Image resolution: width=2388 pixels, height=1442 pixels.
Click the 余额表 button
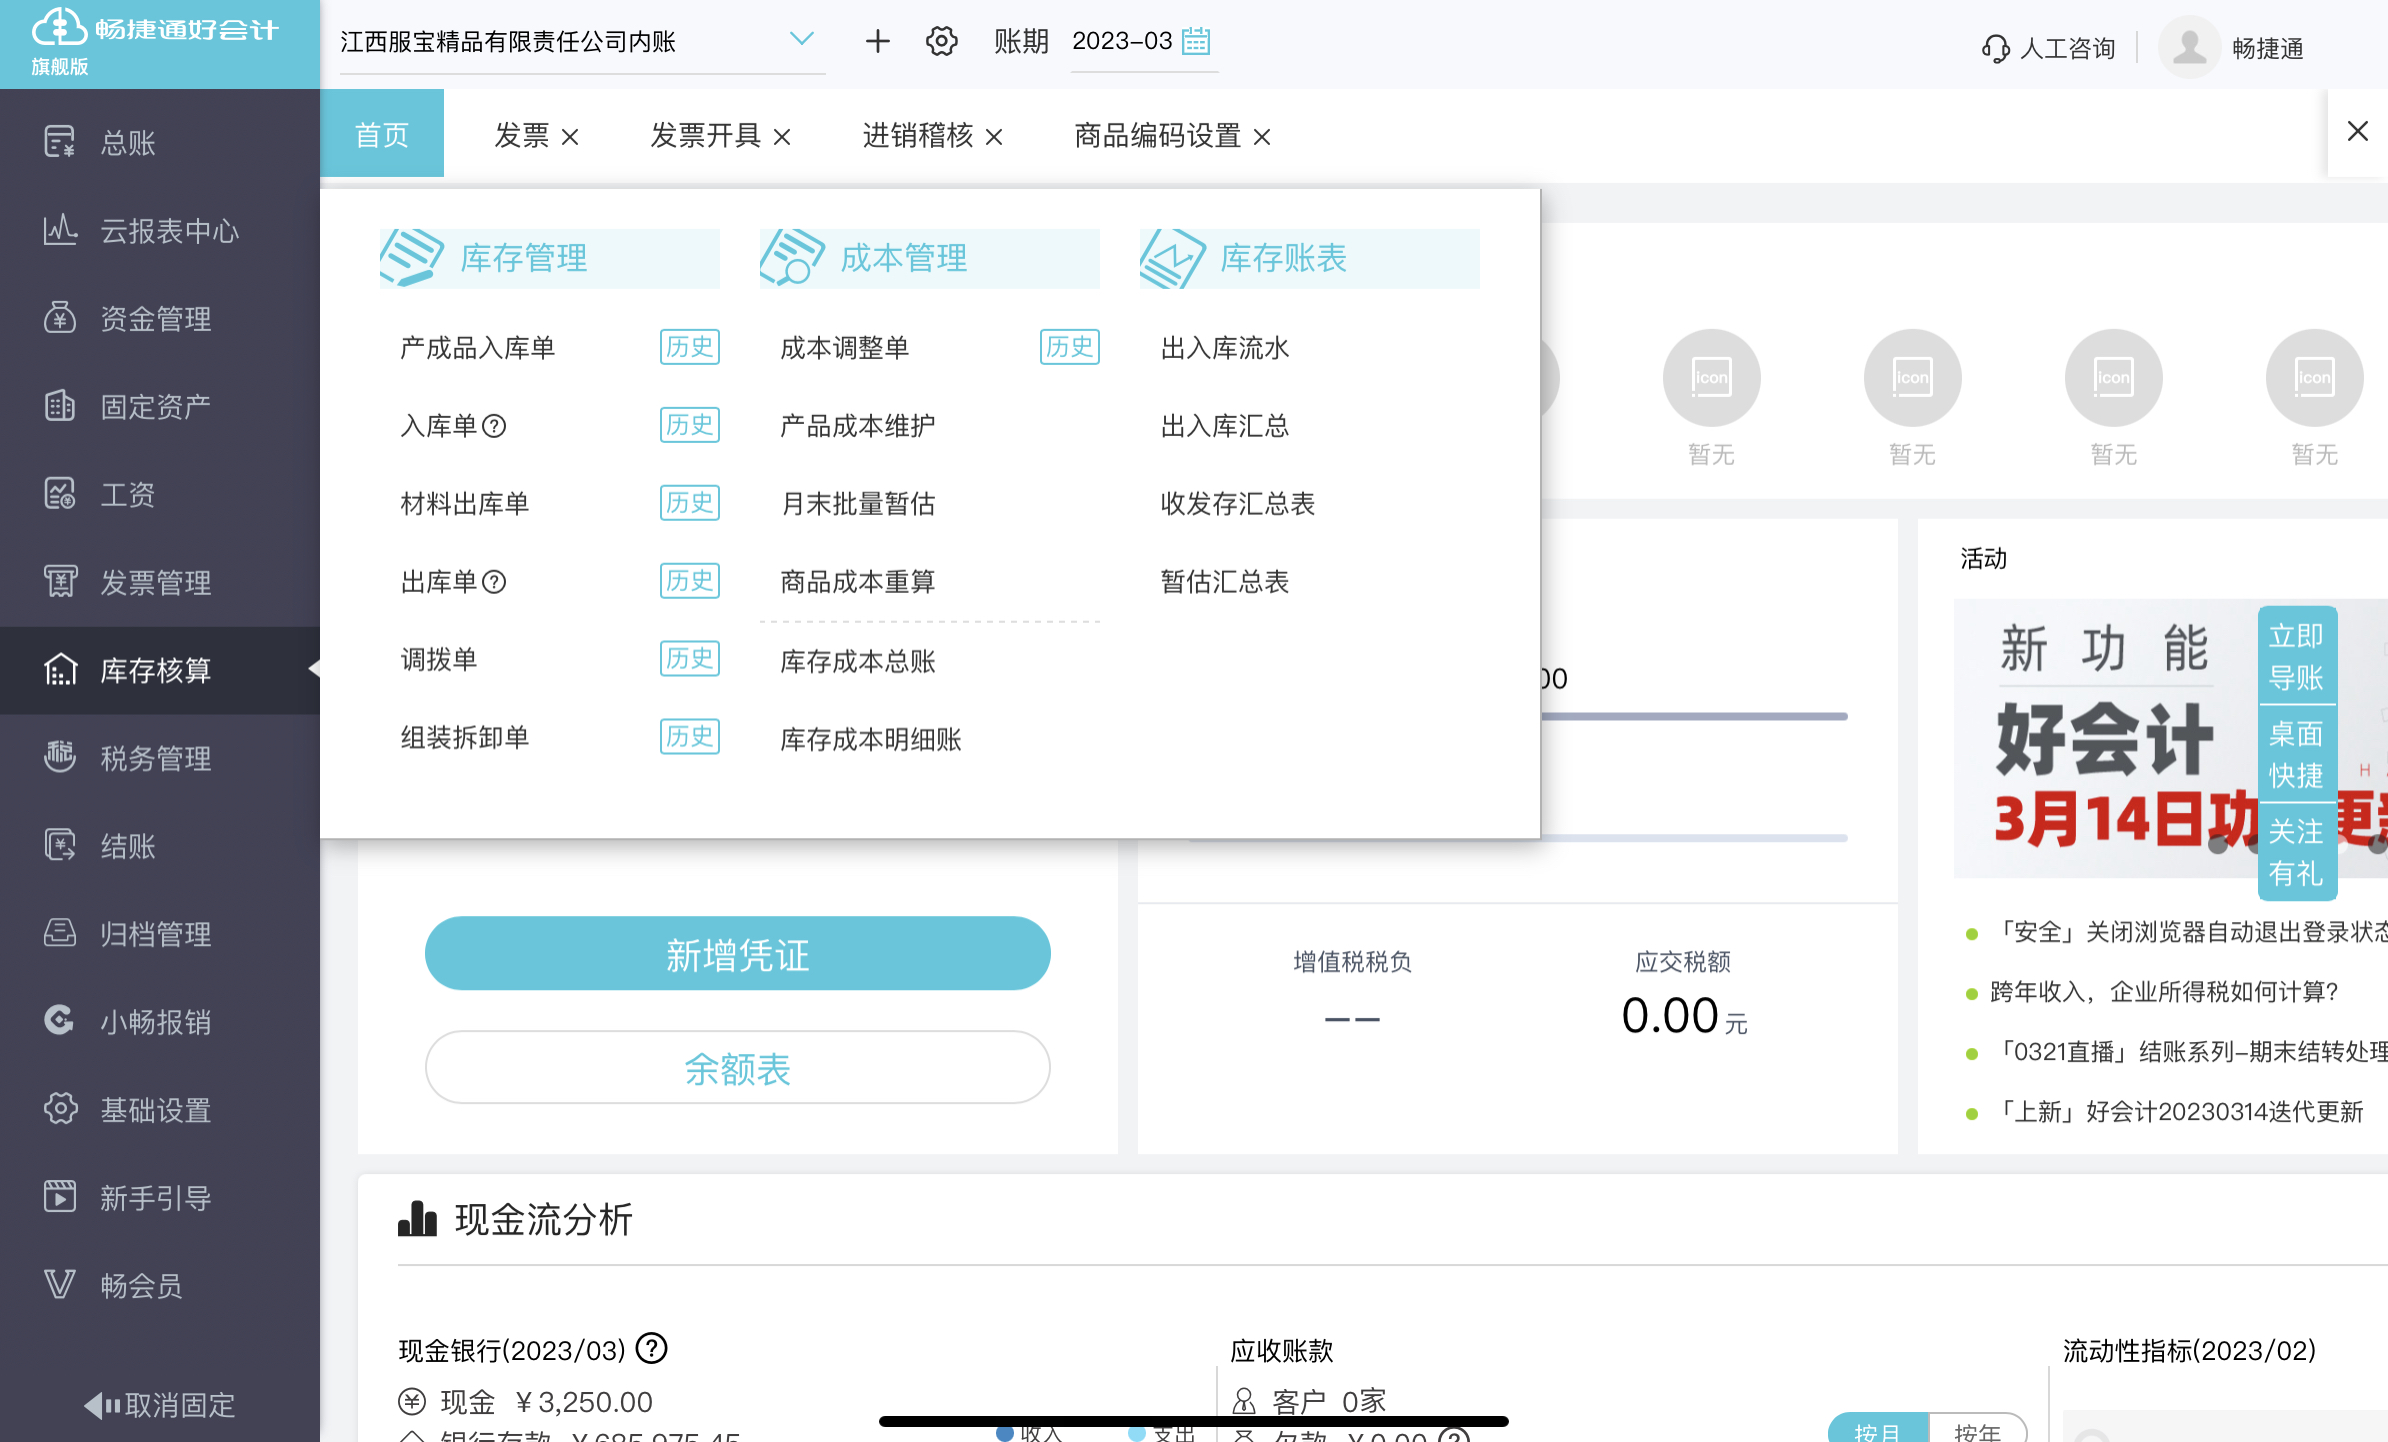pyautogui.click(x=737, y=1067)
